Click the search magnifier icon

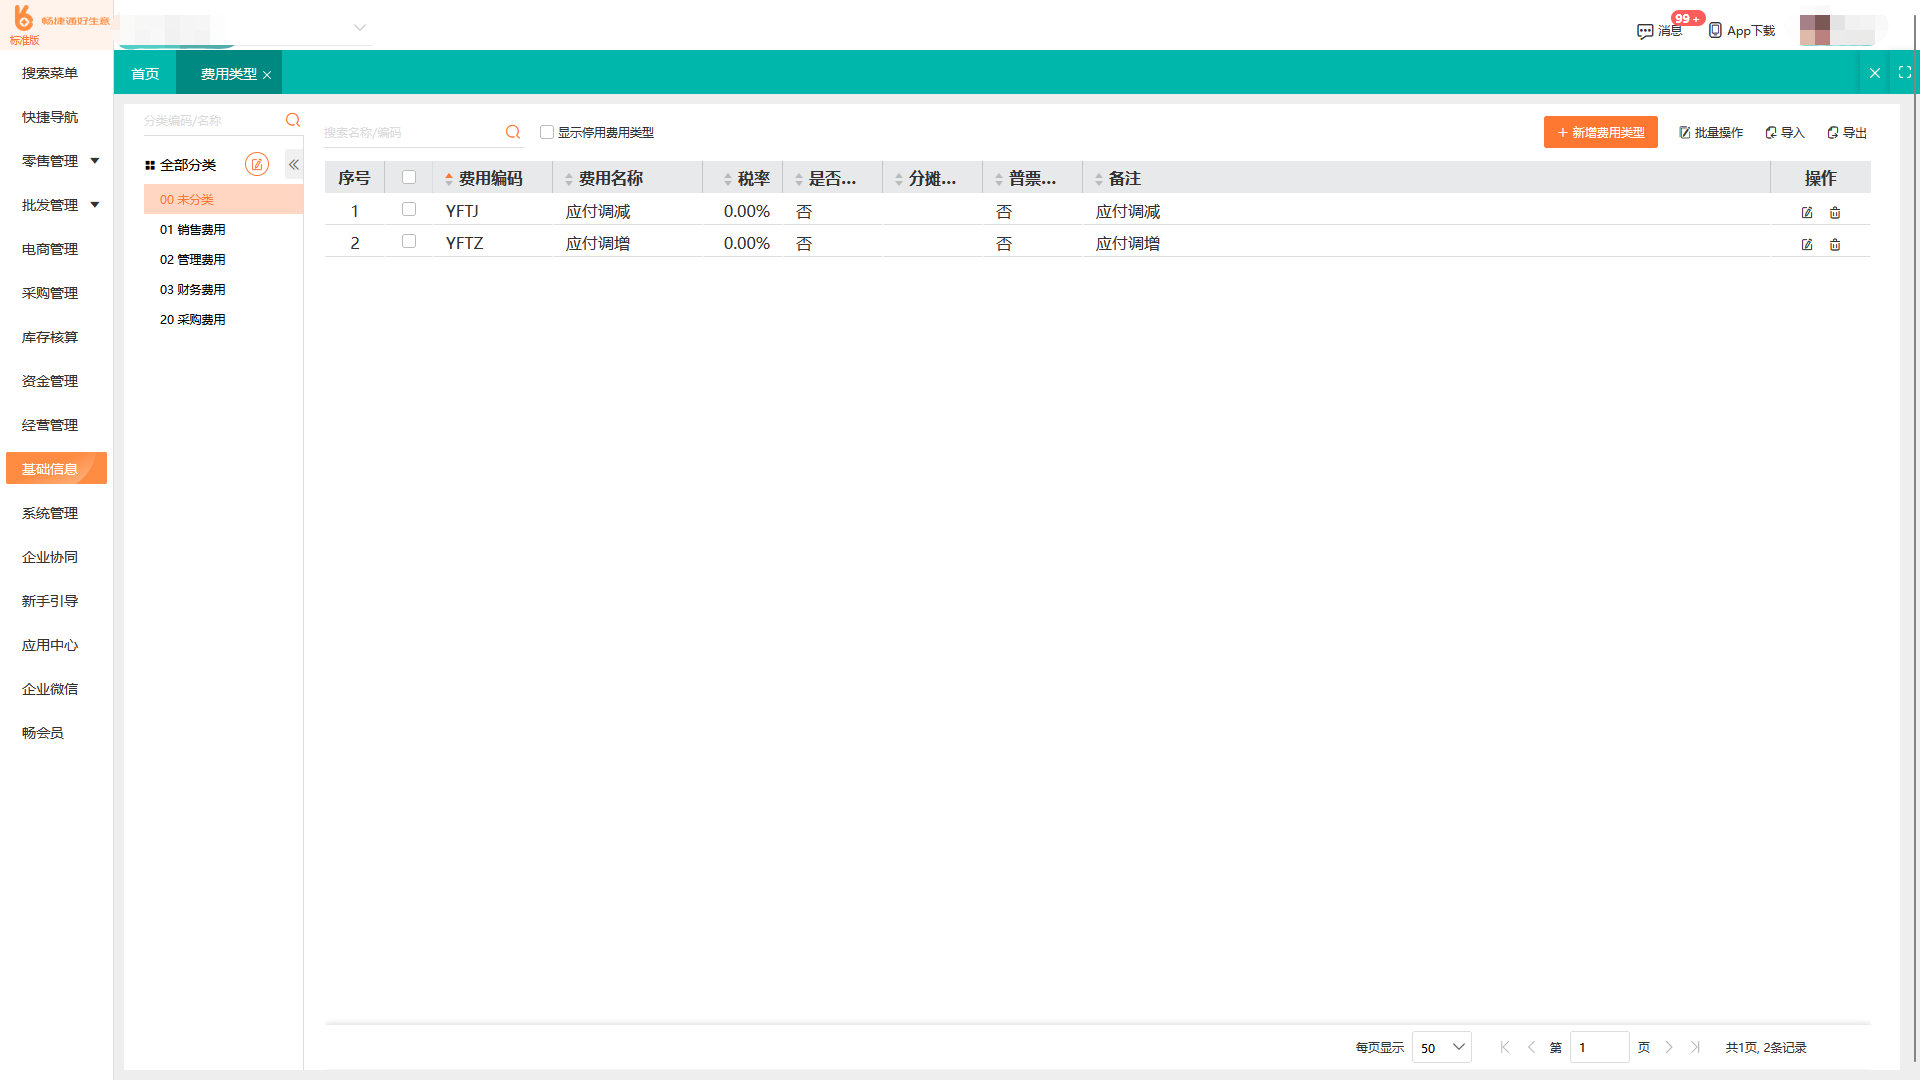point(514,132)
